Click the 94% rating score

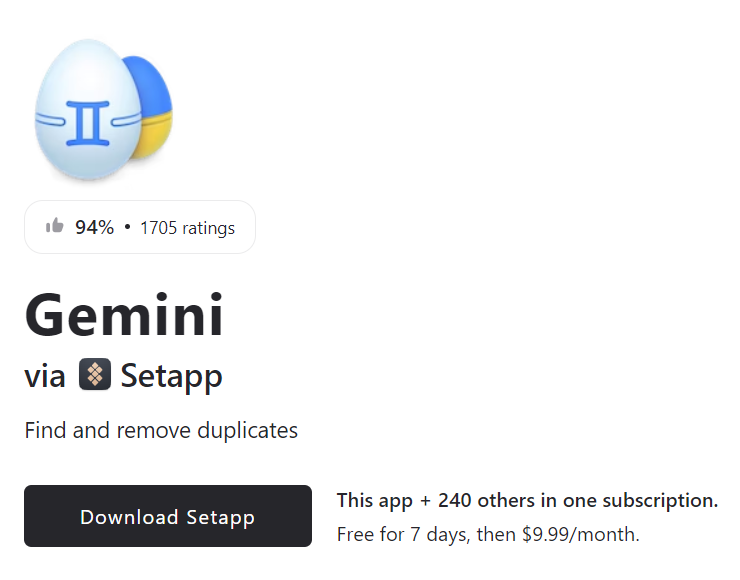[x=94, y=227]
